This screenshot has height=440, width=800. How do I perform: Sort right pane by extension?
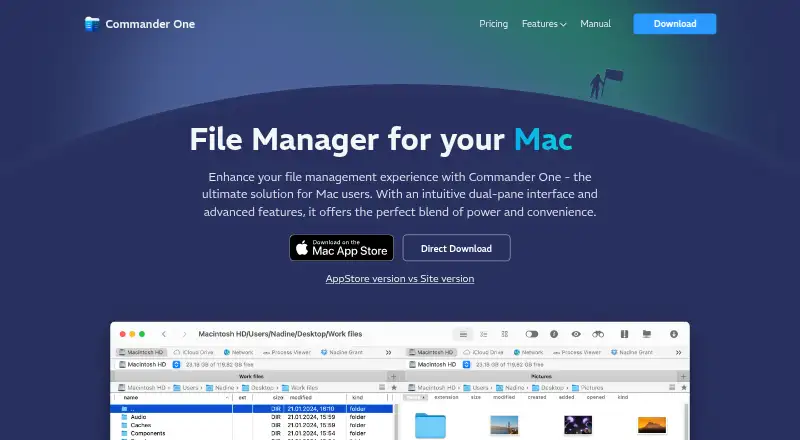(x=446, y=397)
